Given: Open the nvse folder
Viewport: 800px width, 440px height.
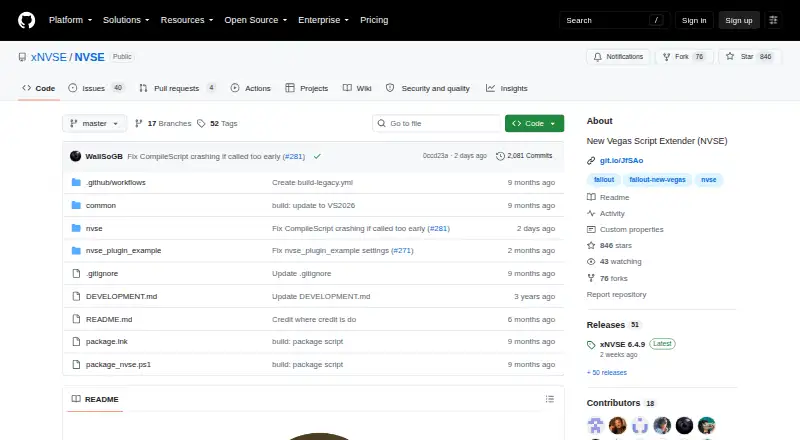Looking at the screenshot, I should pos(94,228).
